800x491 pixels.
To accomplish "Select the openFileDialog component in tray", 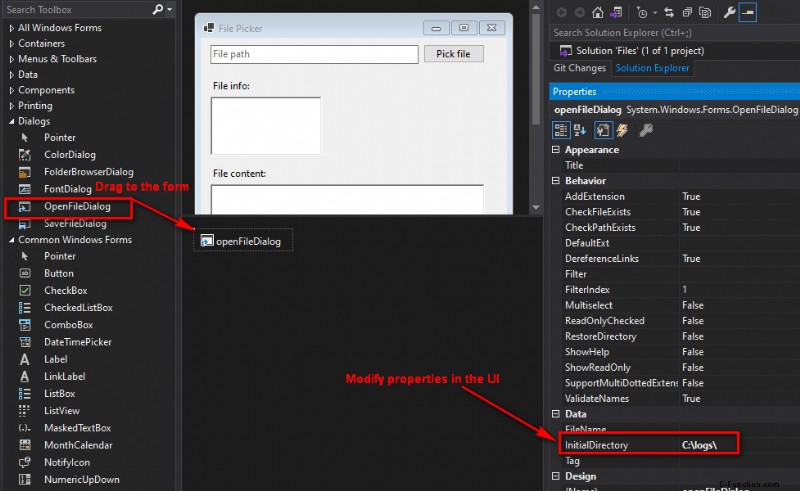I will [x=242, y=241].
